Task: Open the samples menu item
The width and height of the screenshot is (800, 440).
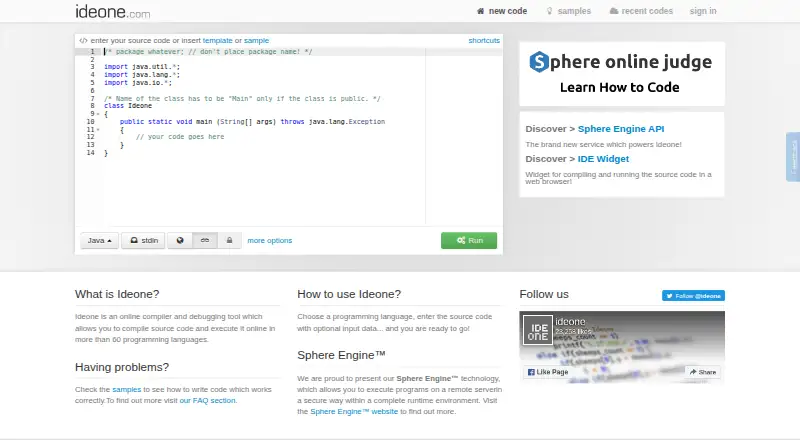Action: coord(568,11)
